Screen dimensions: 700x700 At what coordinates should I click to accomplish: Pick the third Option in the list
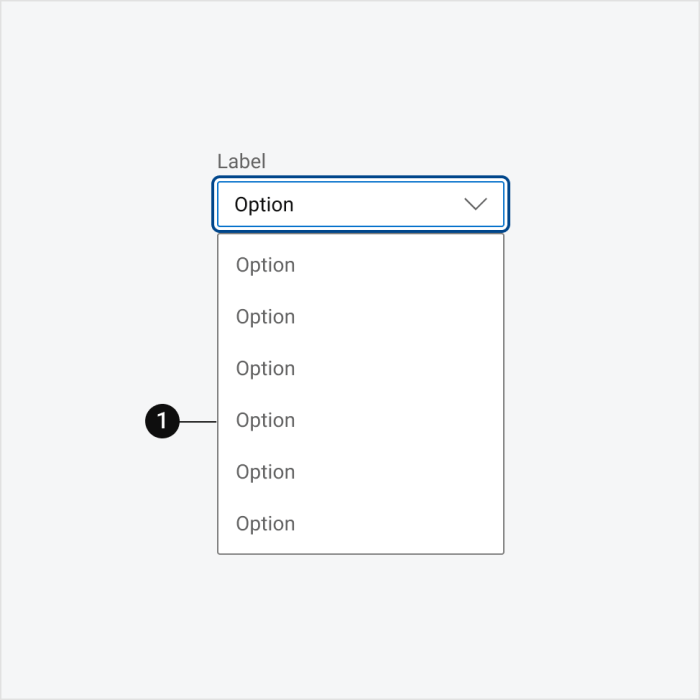[361, 369]
